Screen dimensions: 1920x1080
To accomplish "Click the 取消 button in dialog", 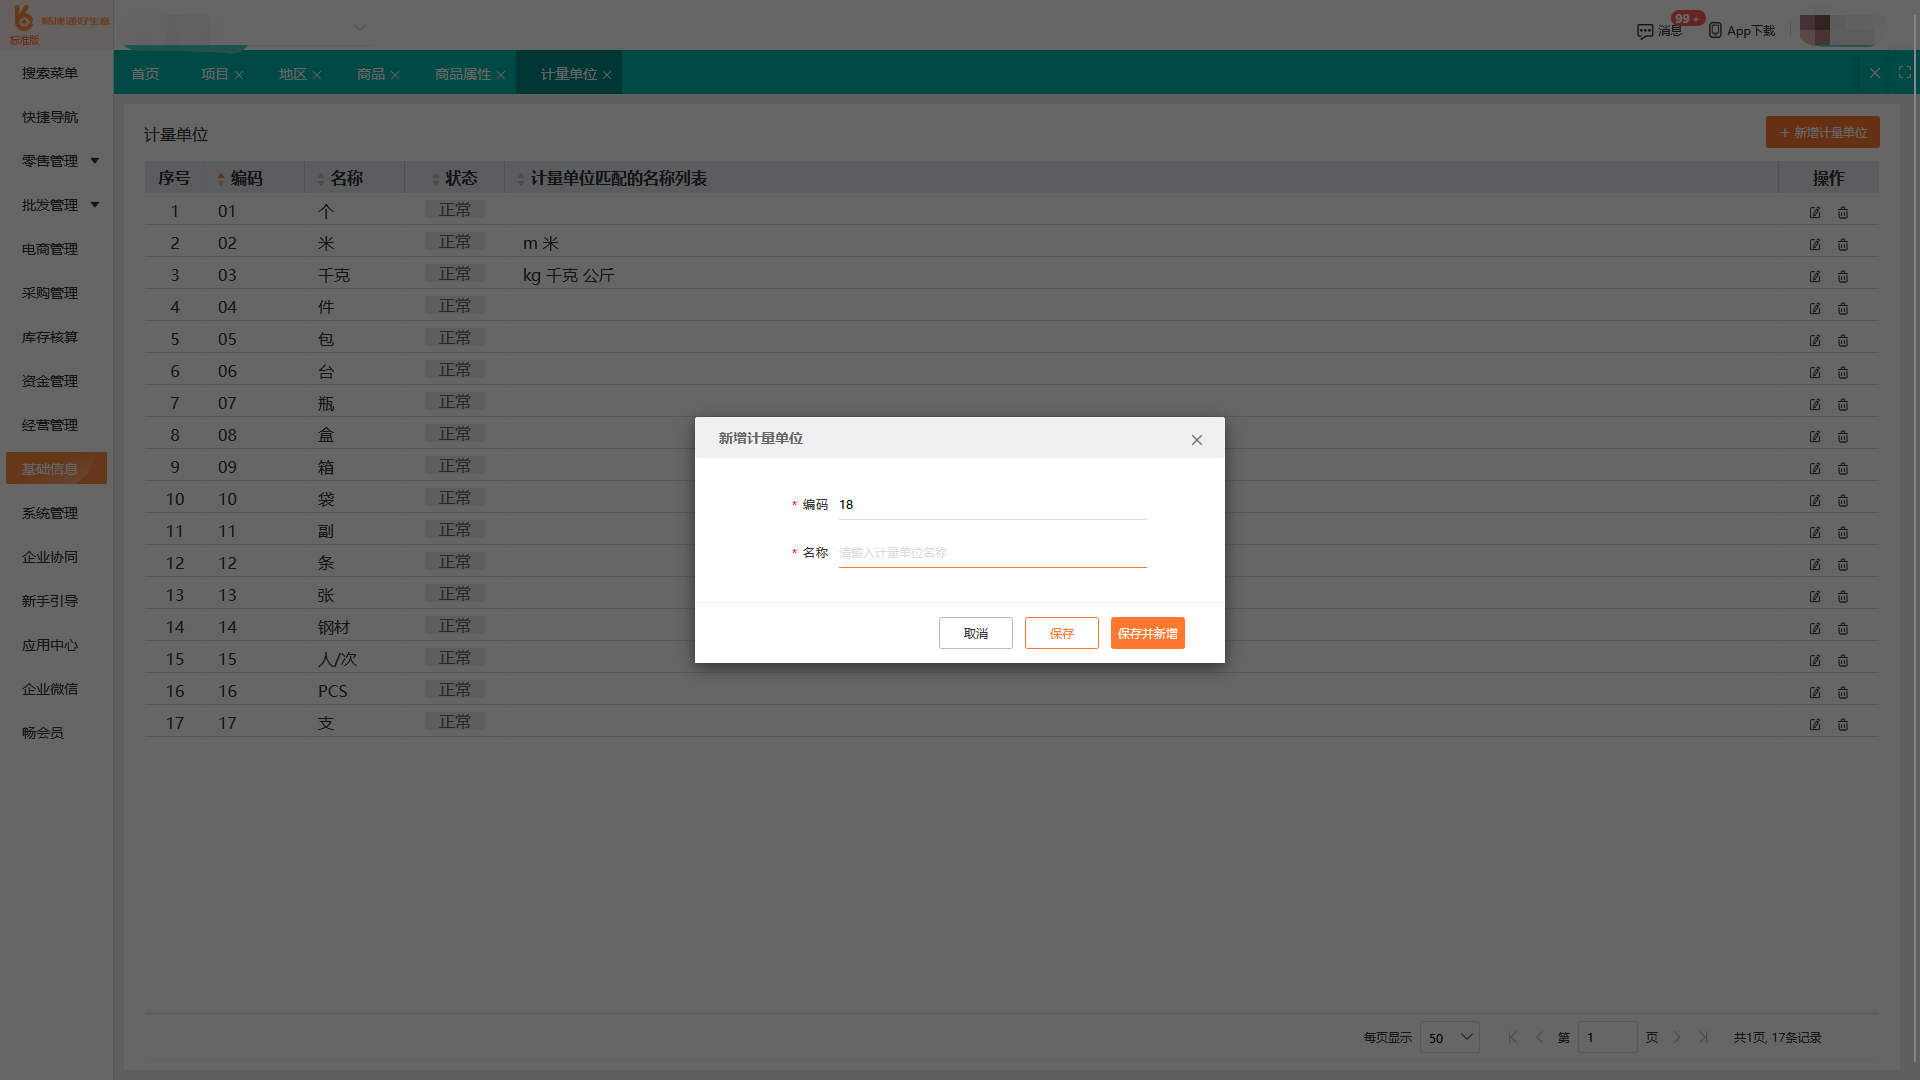I will [x=976, y=633].
